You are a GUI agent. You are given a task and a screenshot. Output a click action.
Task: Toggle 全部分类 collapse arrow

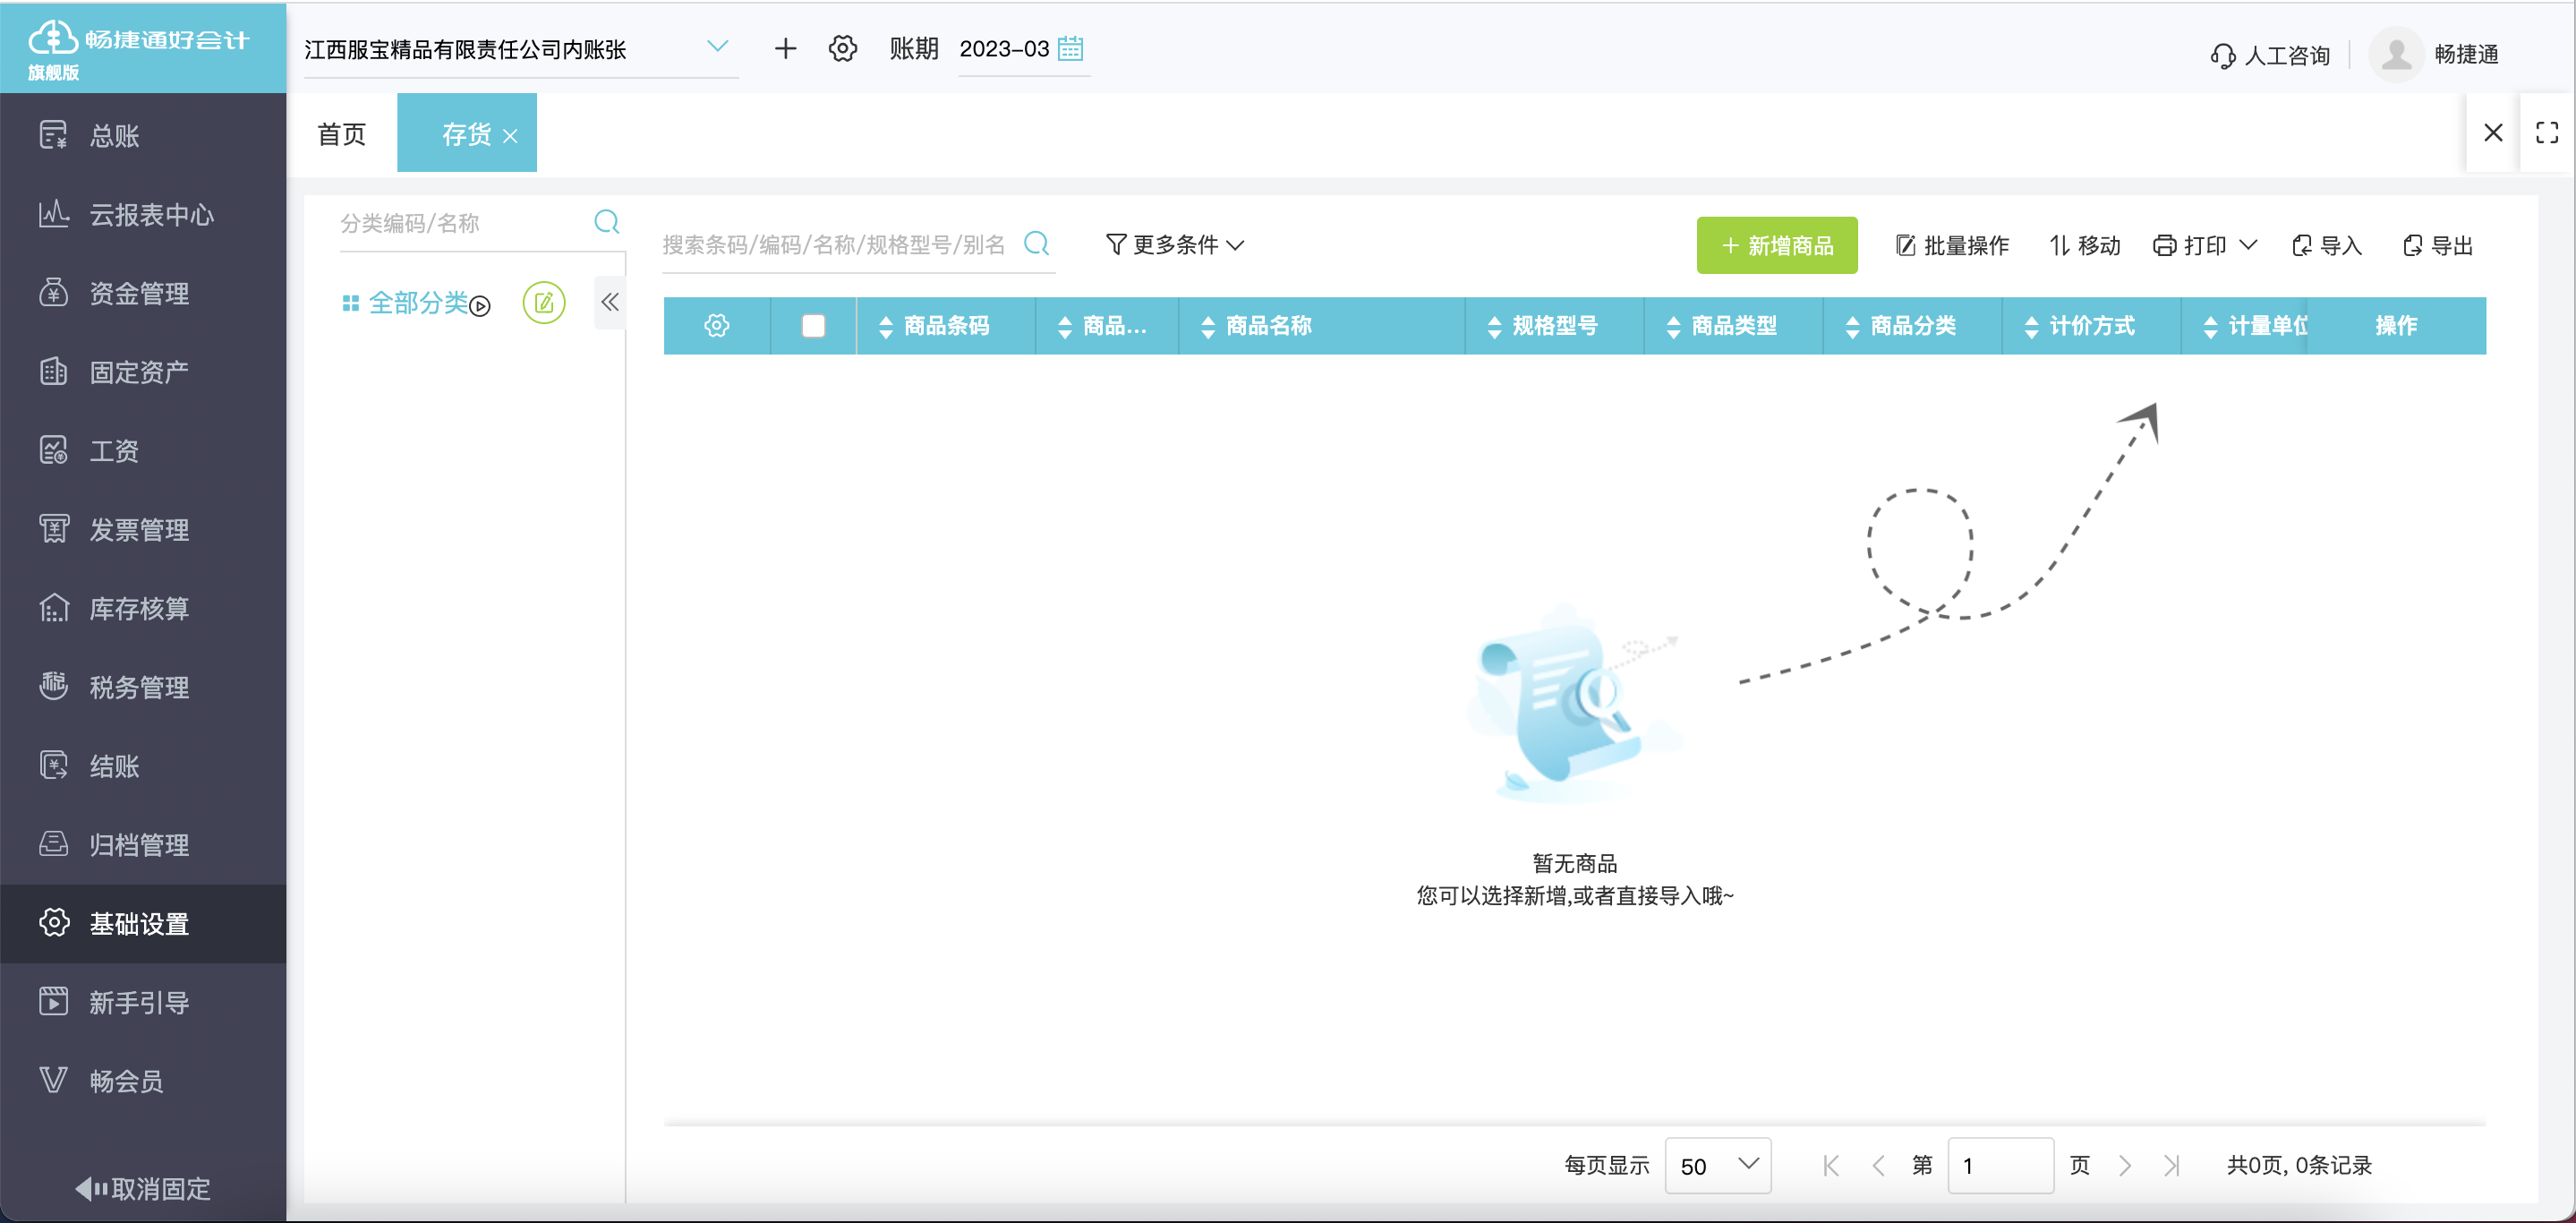click(608, 301)
